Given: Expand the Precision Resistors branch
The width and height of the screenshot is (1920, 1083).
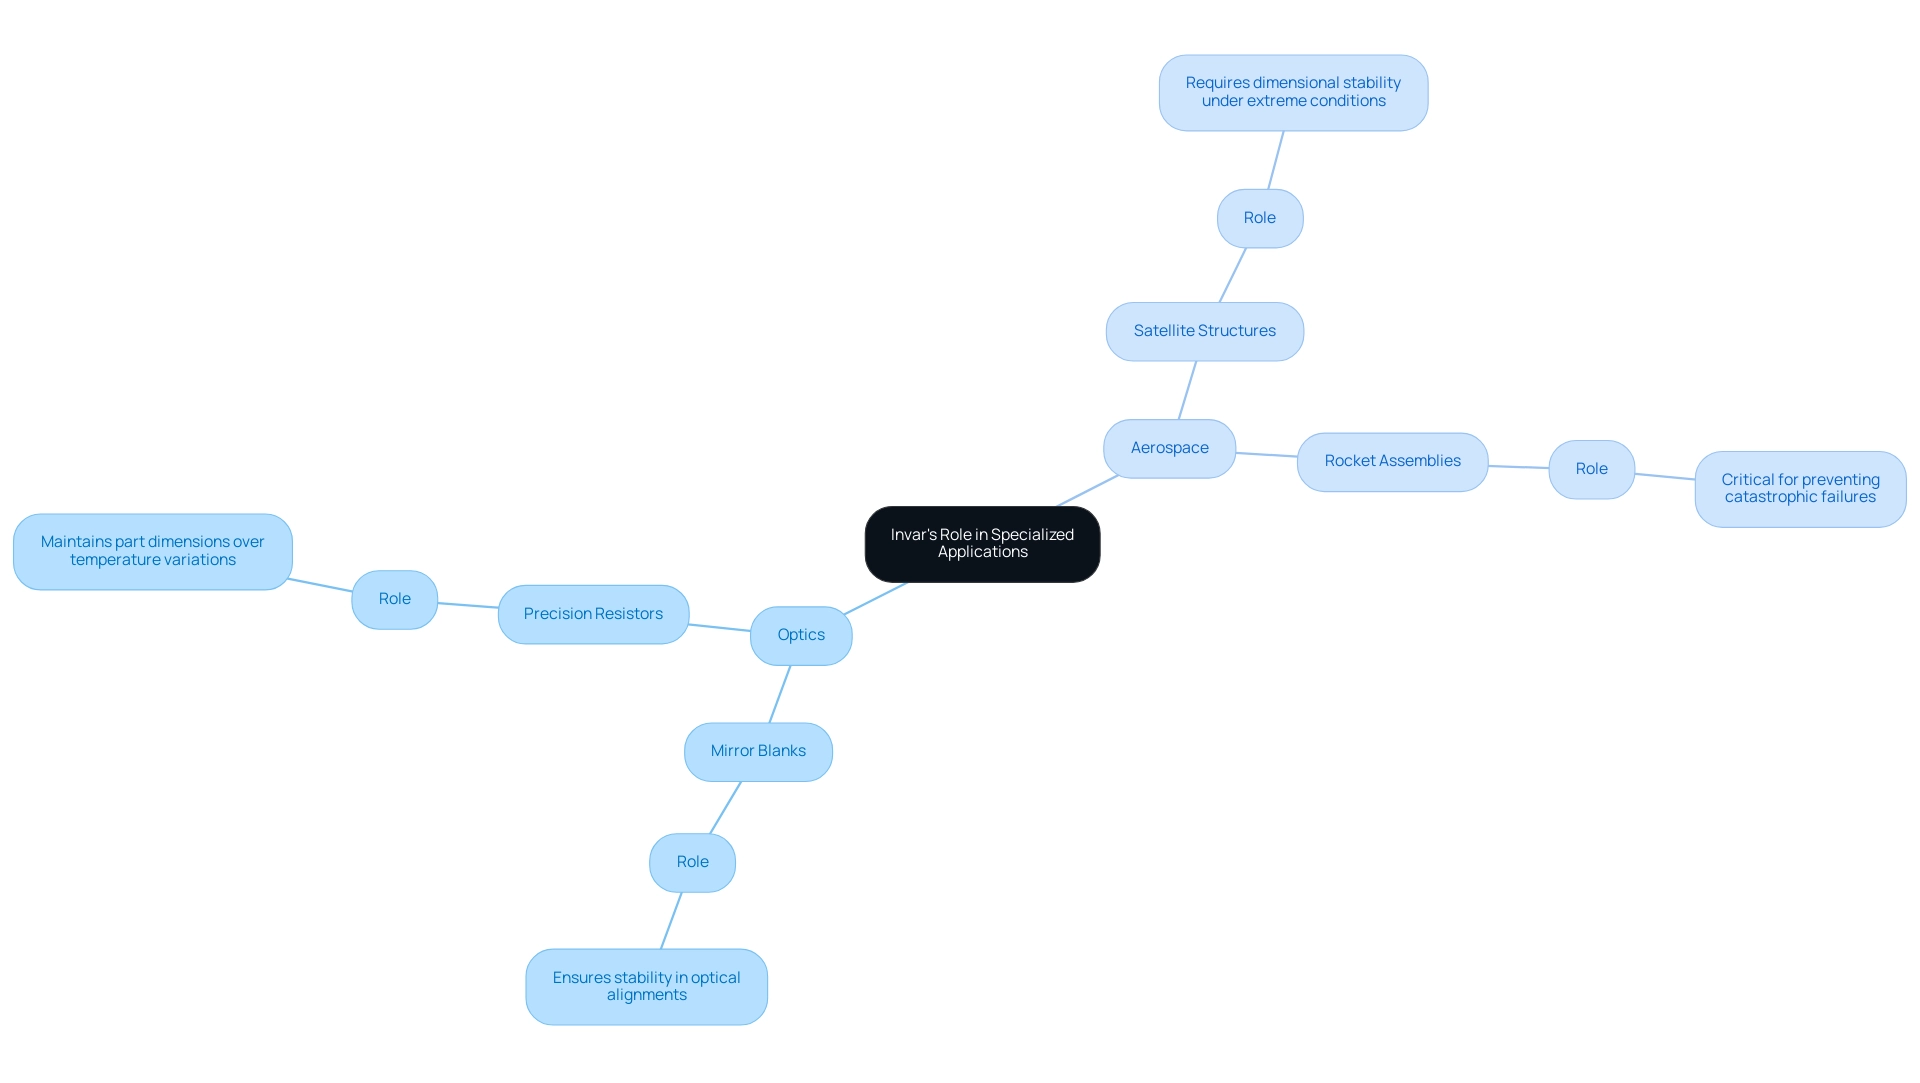Looking at the screenshot, I should (x=592, y=612).
